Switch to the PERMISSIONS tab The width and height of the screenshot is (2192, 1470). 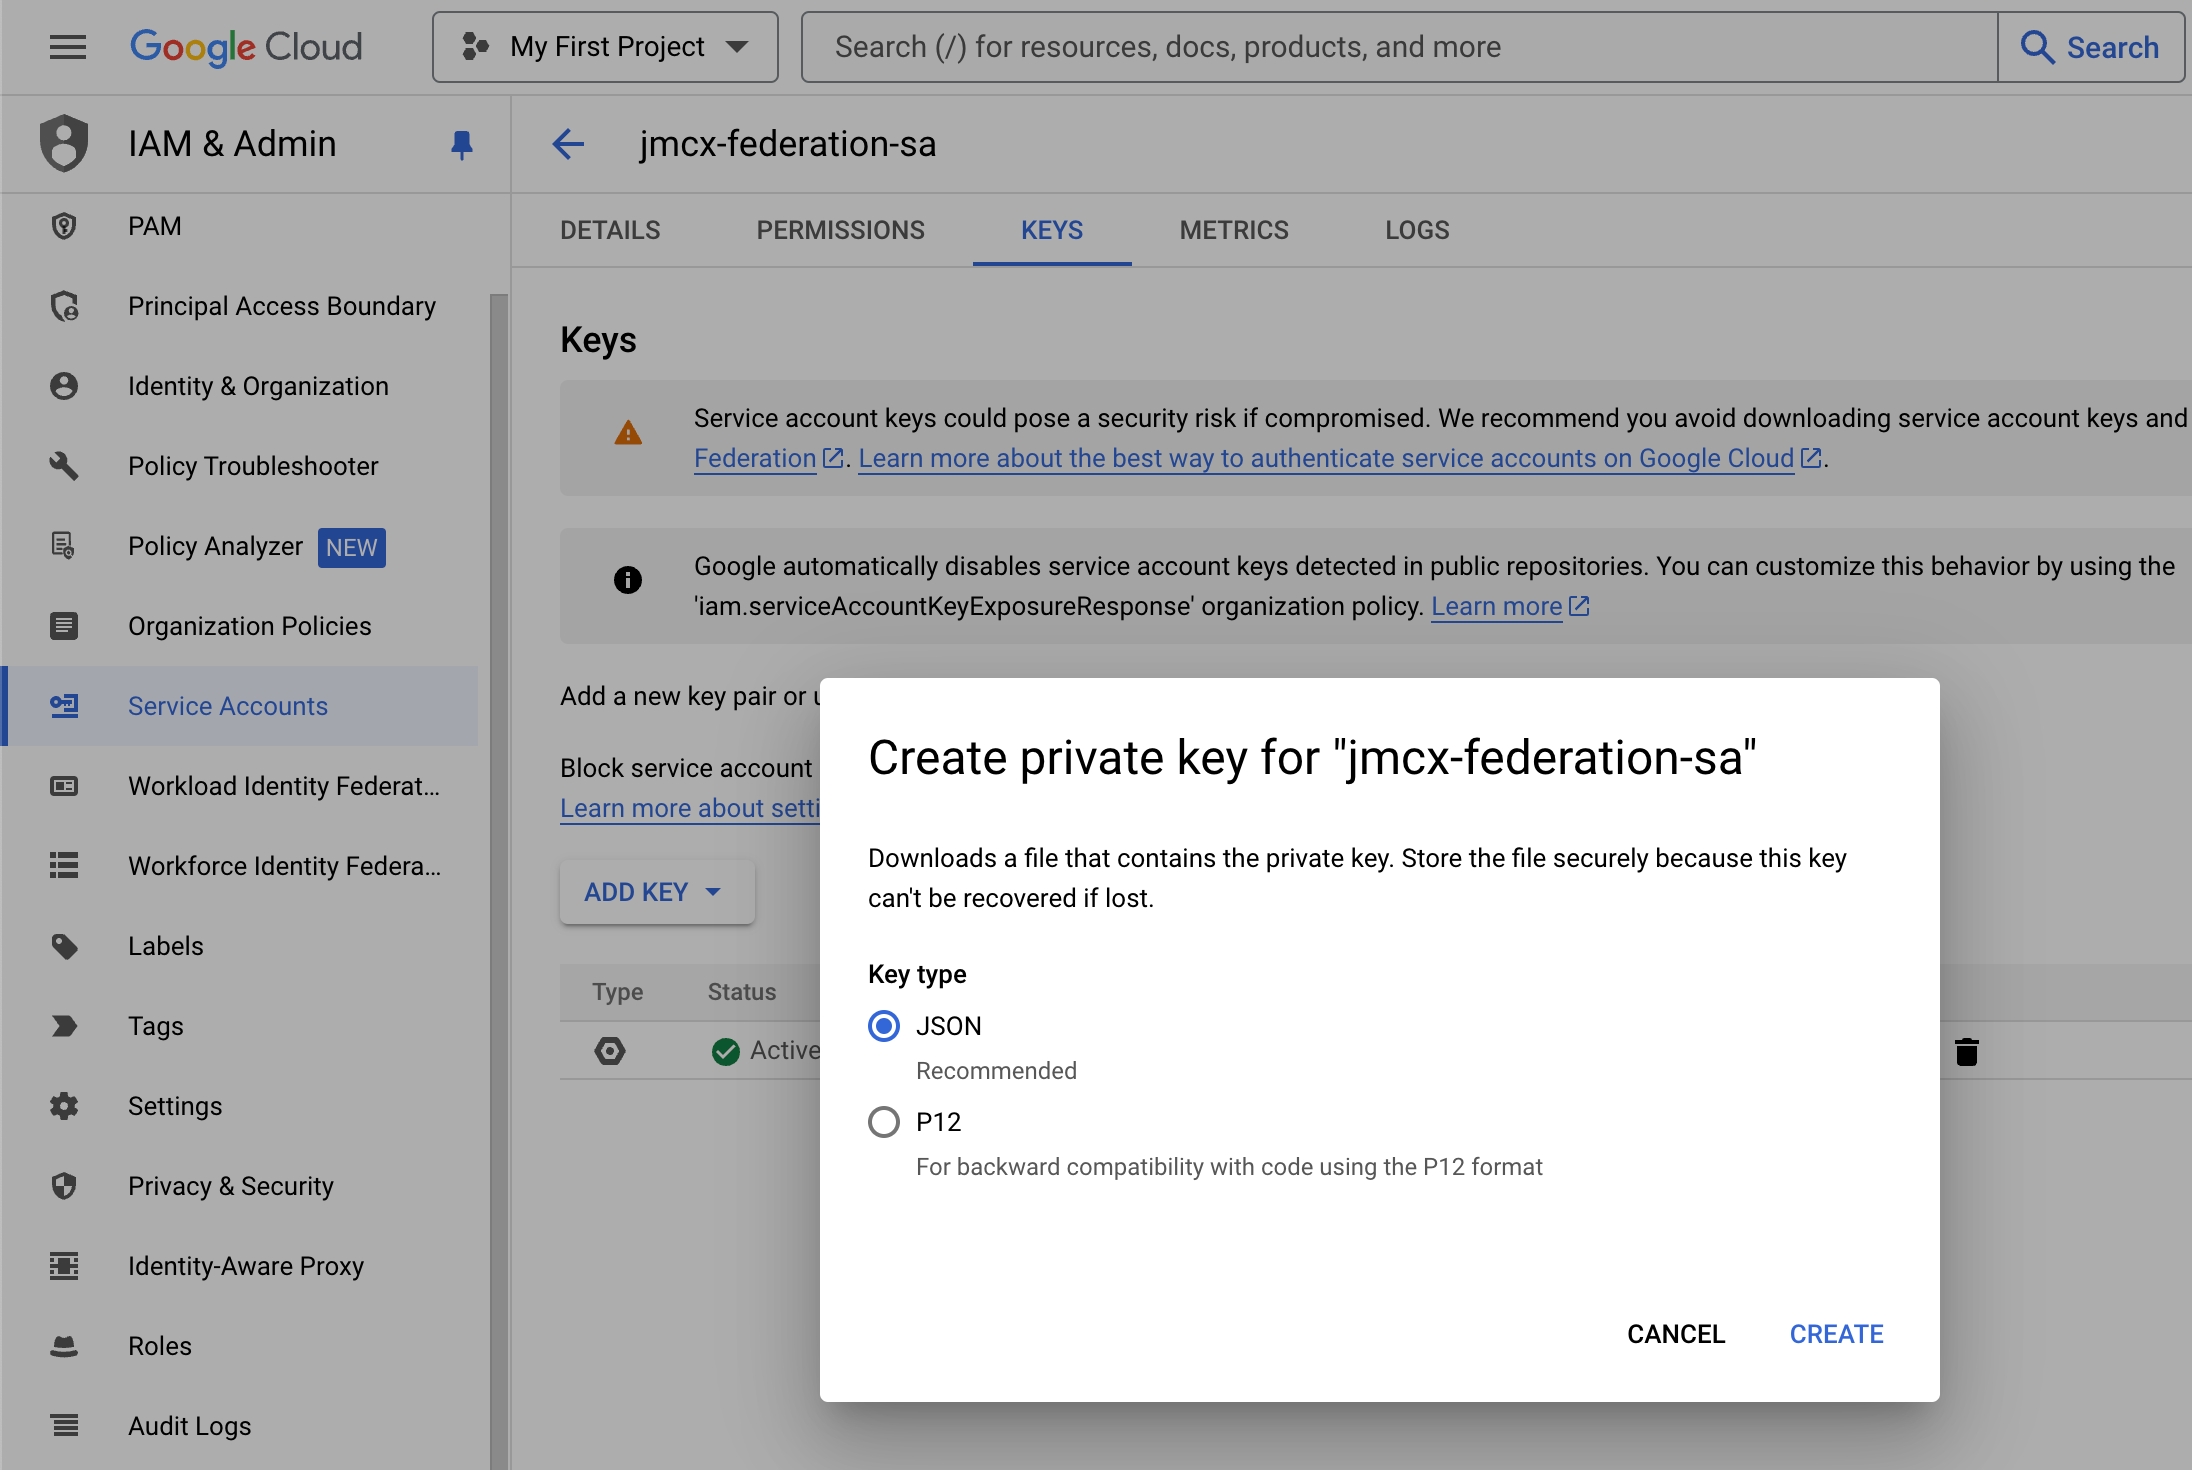[x=840, y=230]
